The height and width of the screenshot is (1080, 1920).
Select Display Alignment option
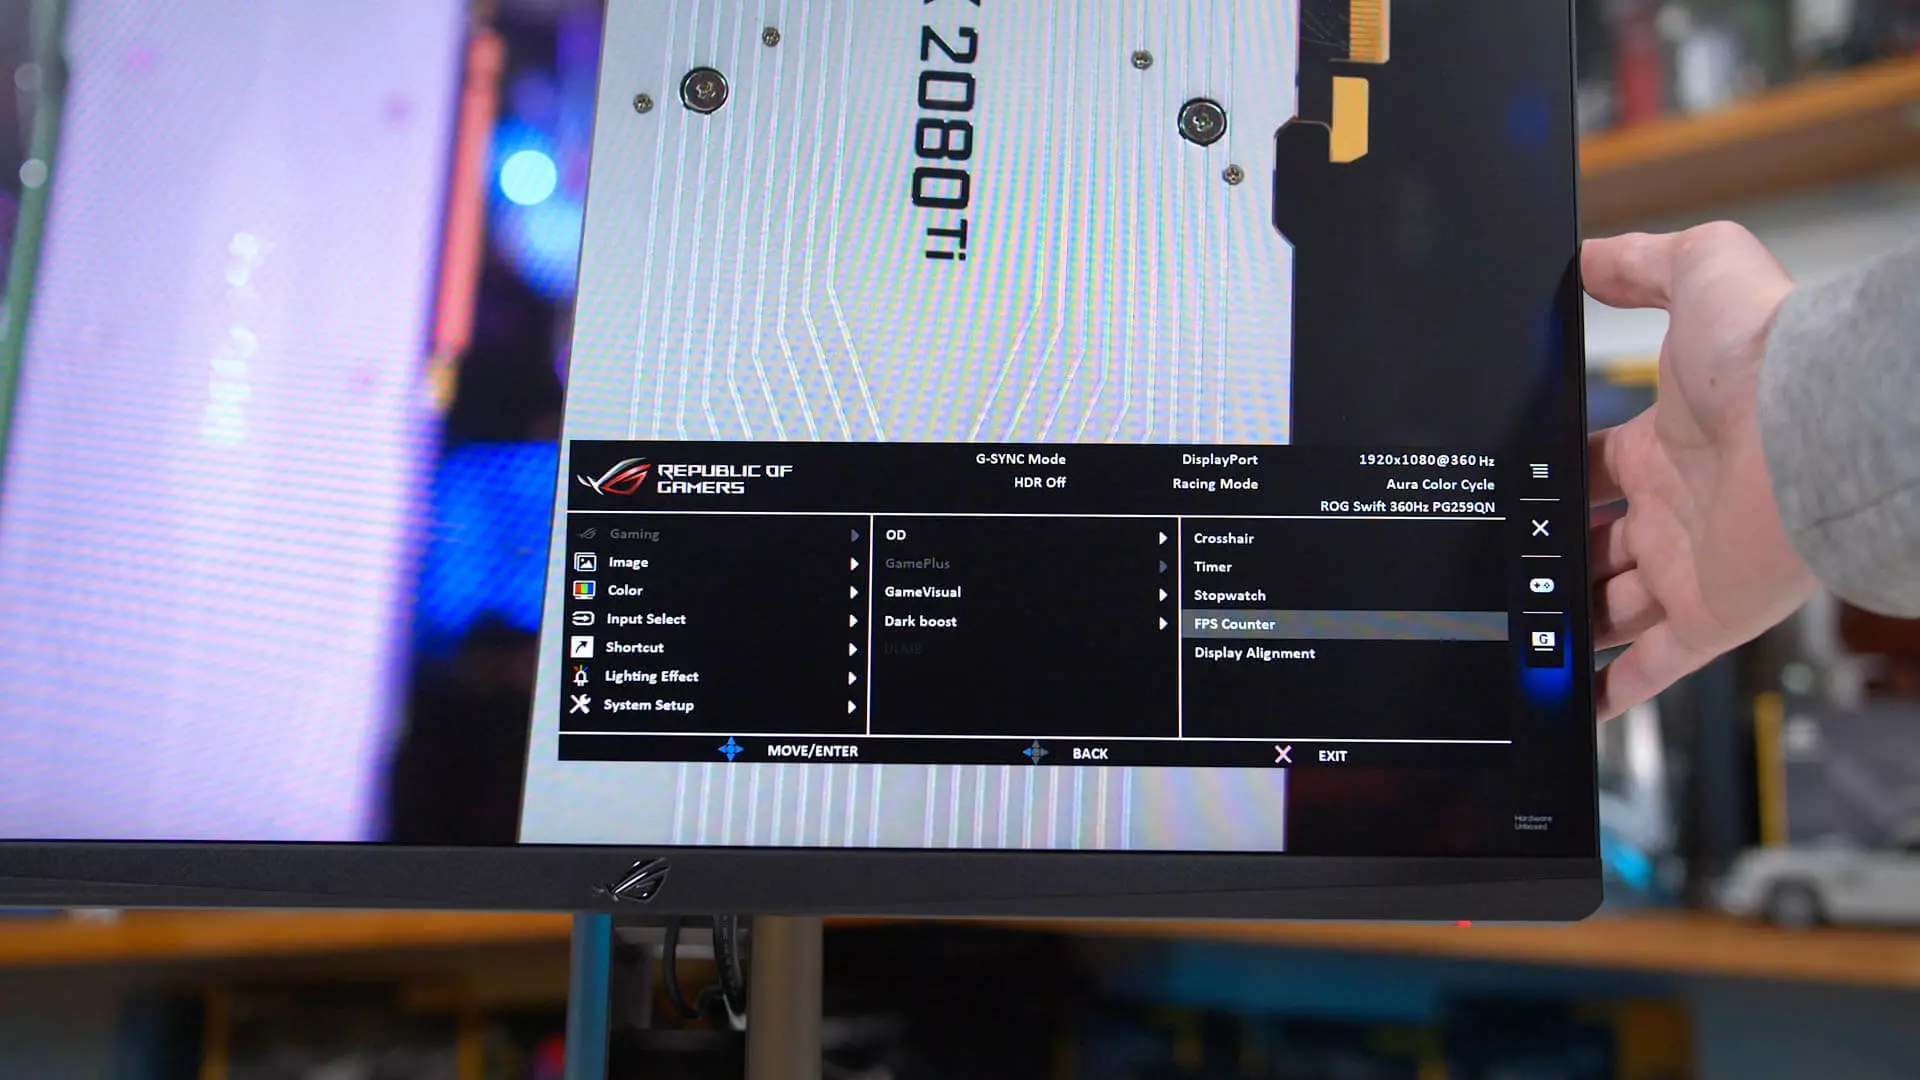pyautogui.click(x=1254, y=651)
